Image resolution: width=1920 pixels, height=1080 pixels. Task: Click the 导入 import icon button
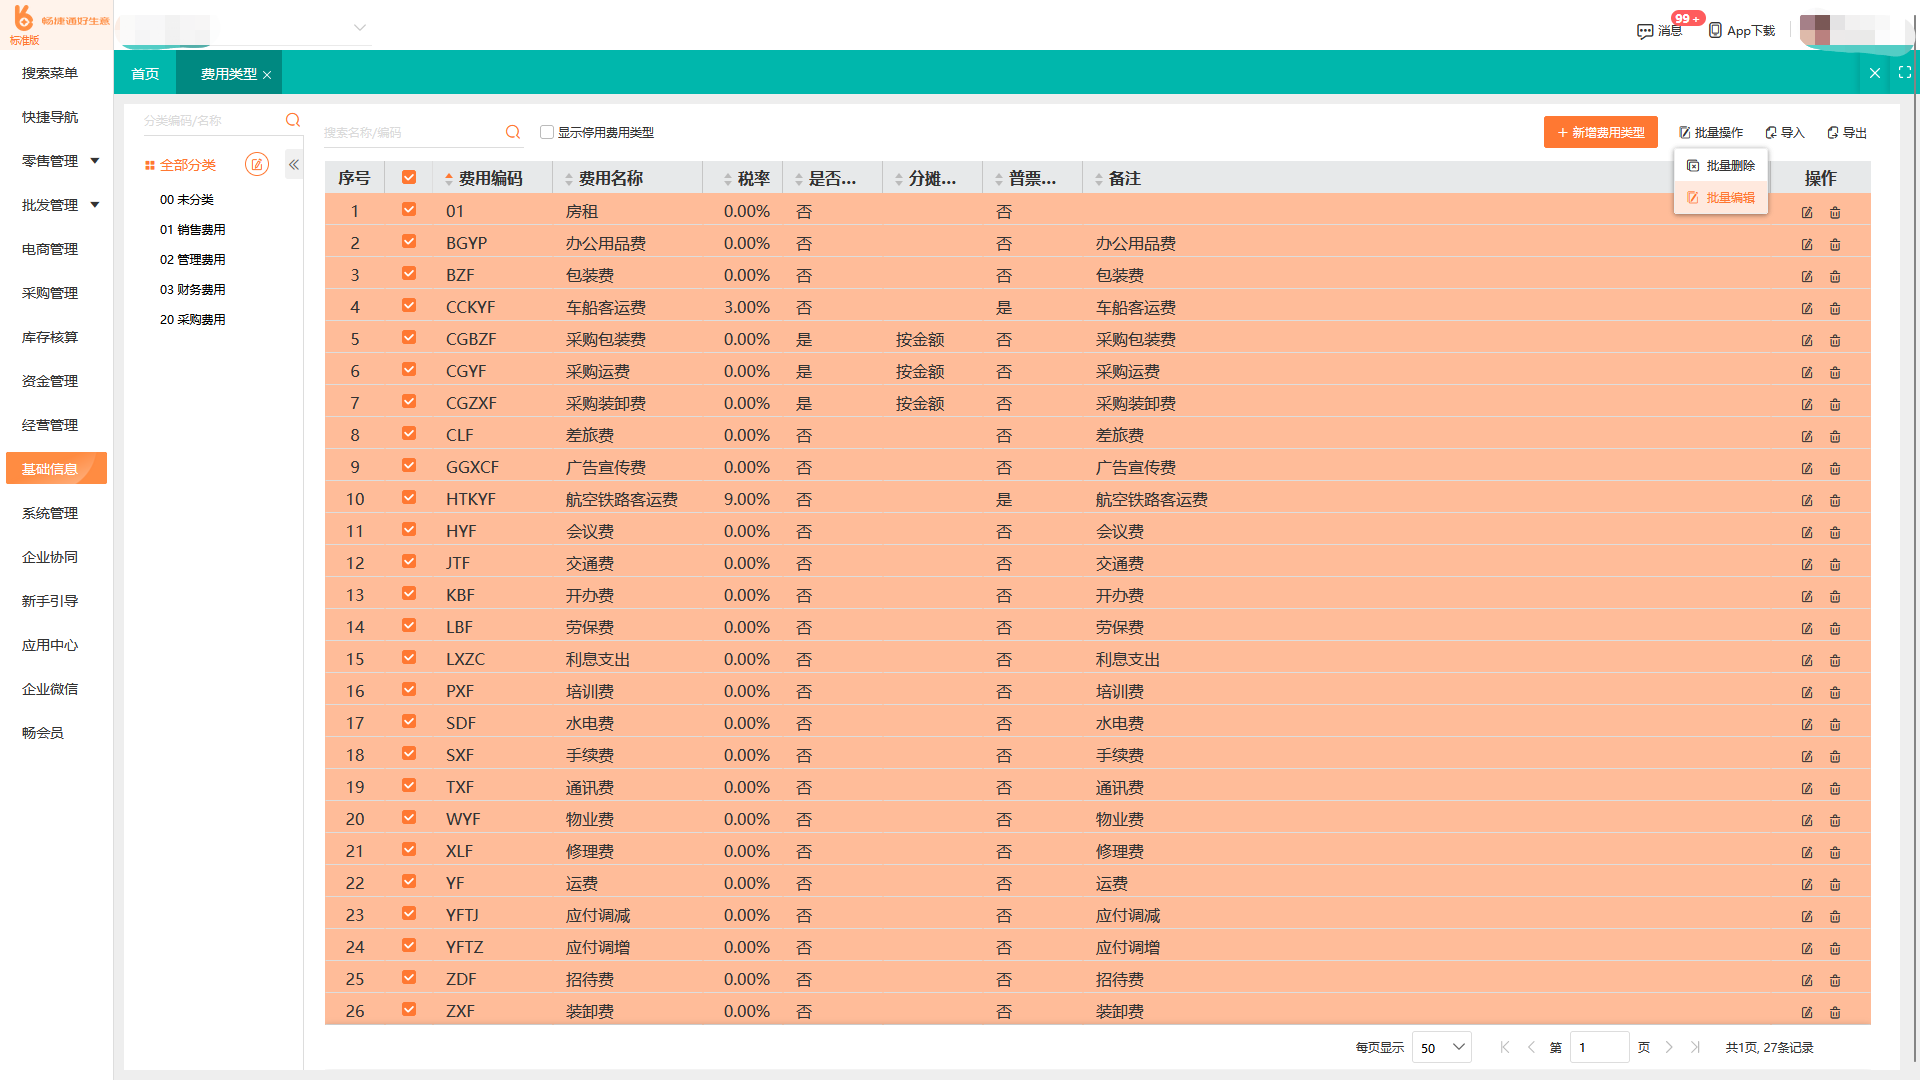tap(1785, 131)
